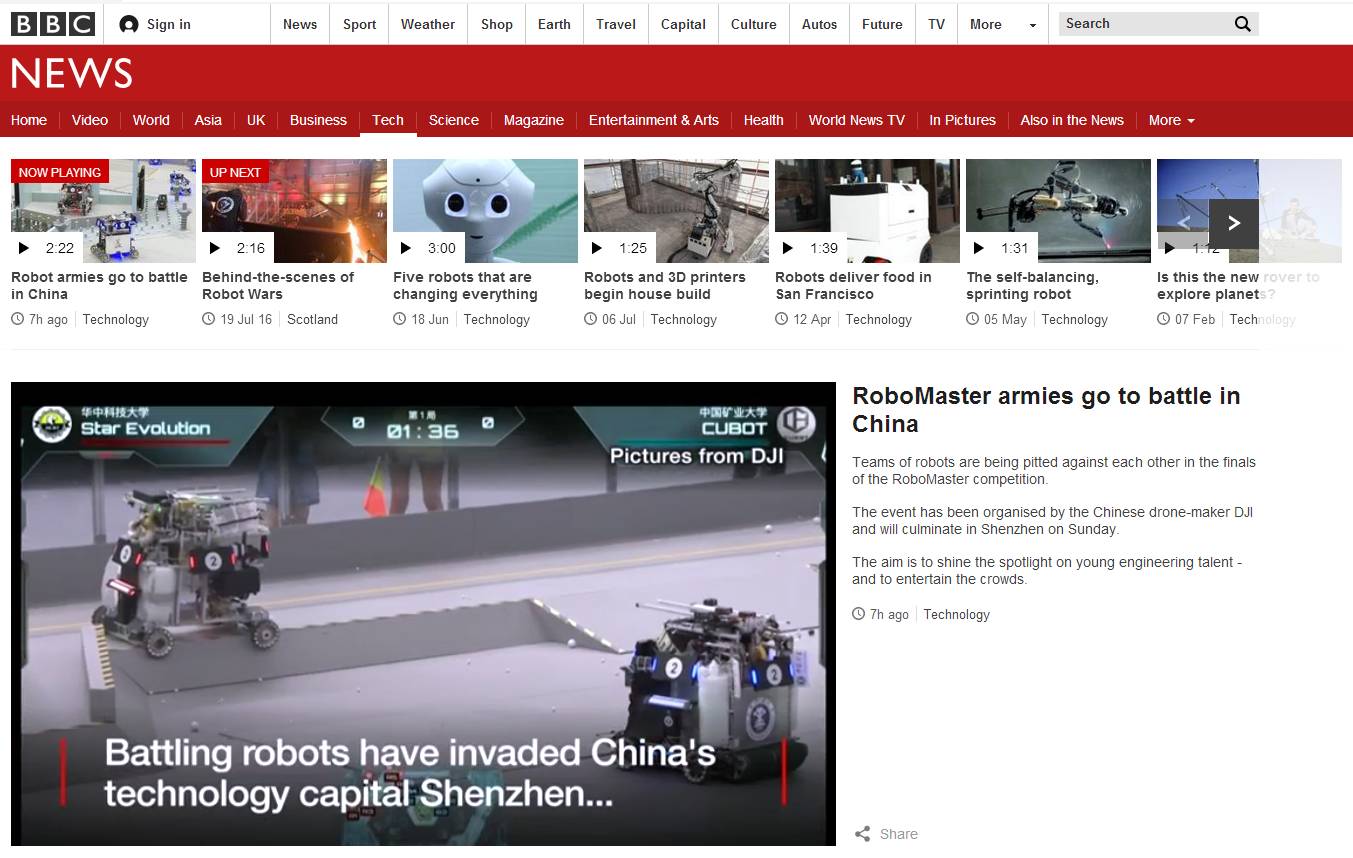This screenshot has height=858, width=1353.
Task: Click the search magnifying glass icon
Action: click(1242, 24)
